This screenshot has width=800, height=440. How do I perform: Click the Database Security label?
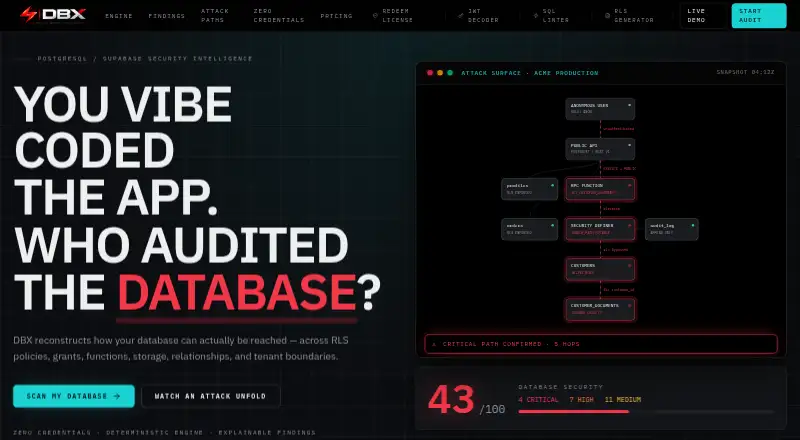(x=561, y=387)
